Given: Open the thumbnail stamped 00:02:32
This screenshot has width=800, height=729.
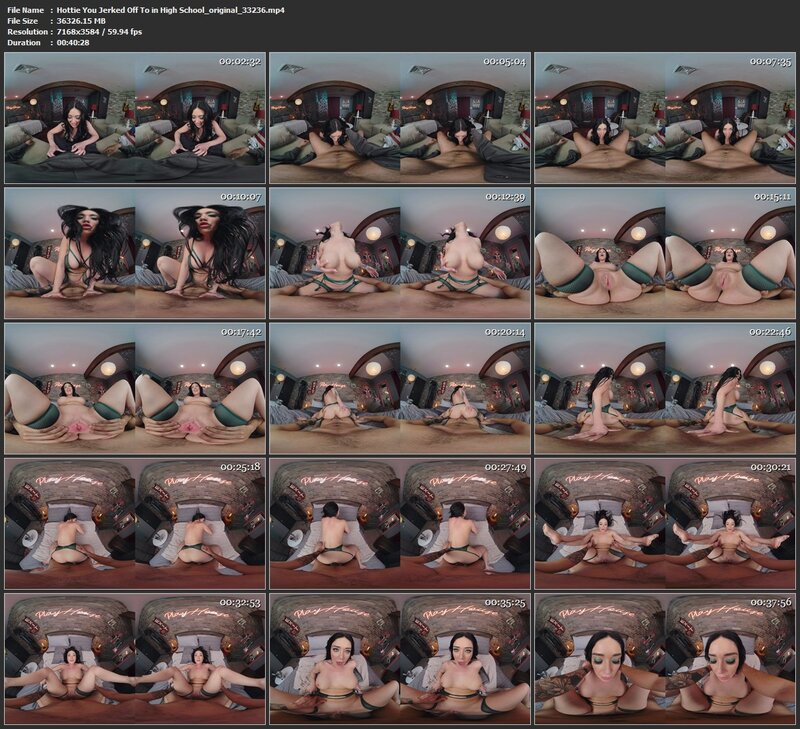Looking at the screenshot, I should coord(134,117).
